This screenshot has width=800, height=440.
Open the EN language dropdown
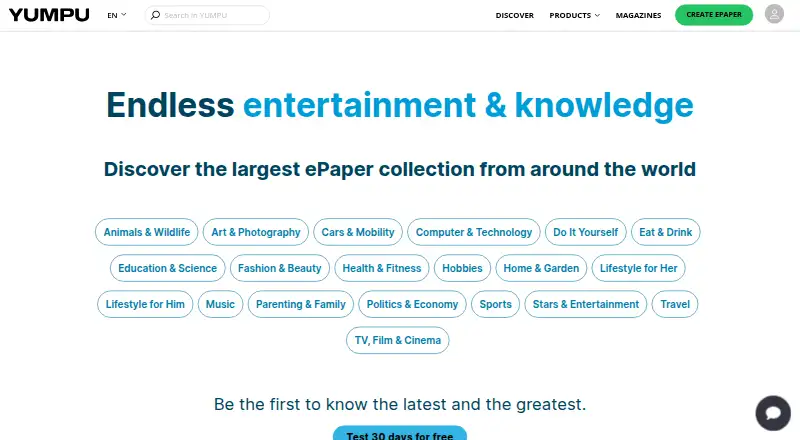[117, 15]
